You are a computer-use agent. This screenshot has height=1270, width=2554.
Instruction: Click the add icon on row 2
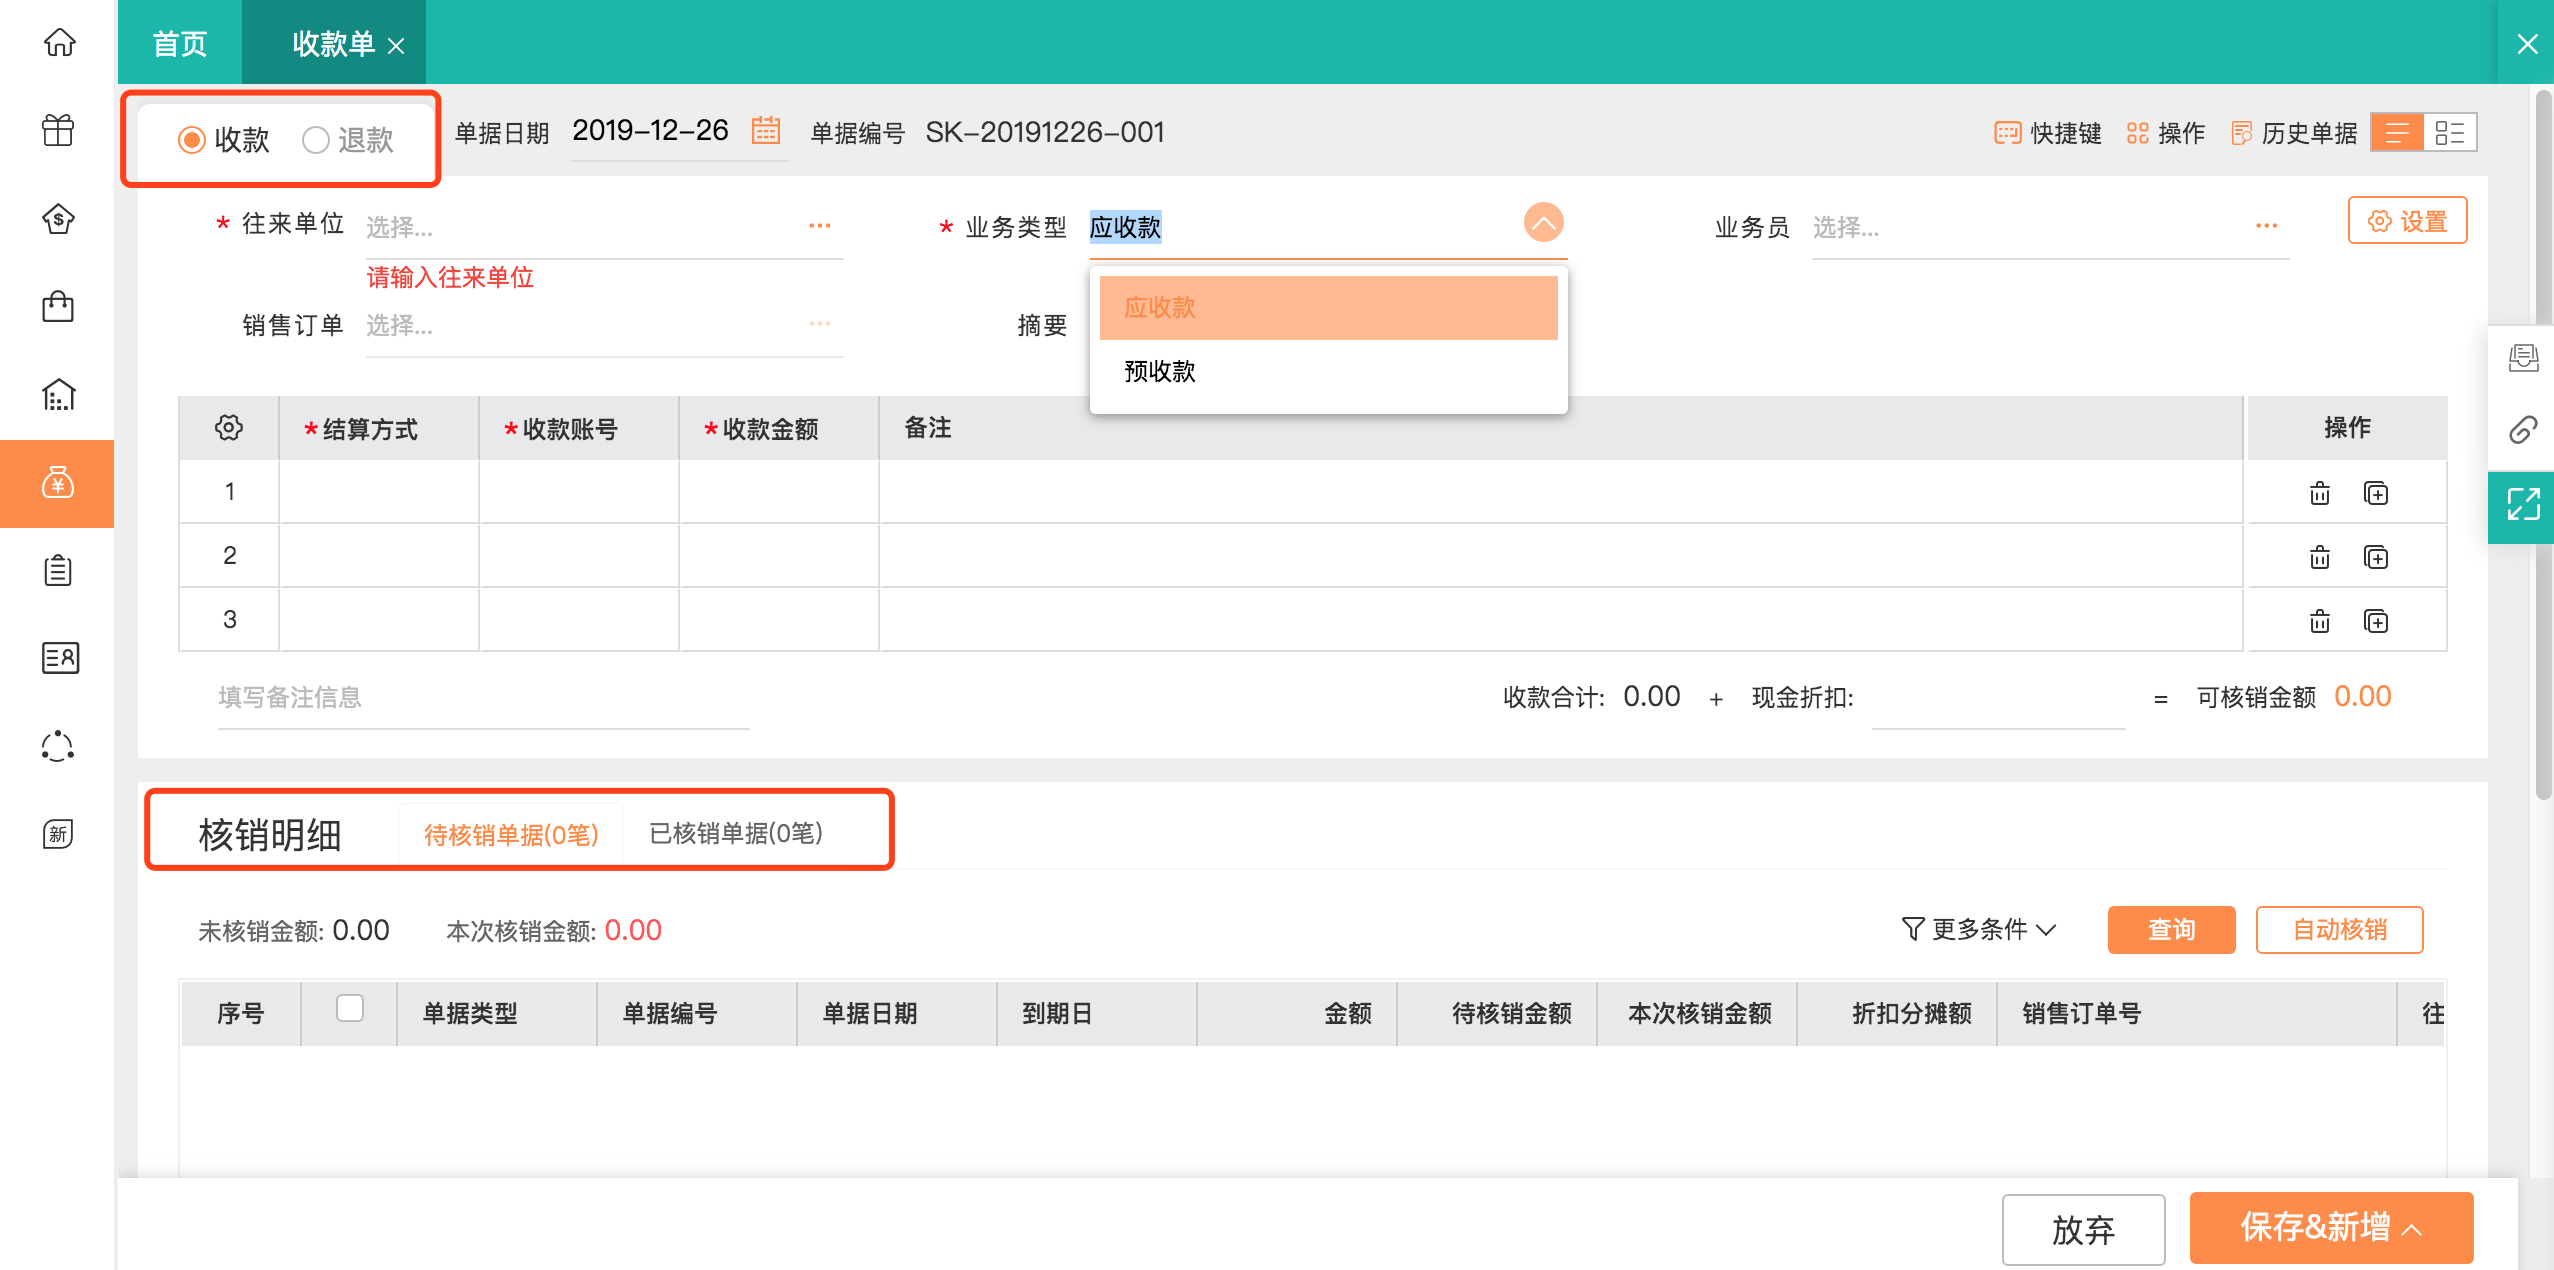2378,555
